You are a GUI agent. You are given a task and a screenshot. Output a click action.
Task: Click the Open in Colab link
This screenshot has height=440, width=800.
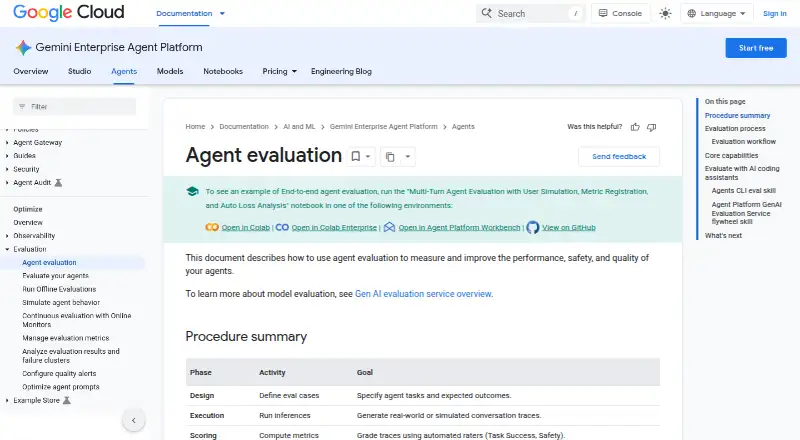click(x=245, y=228)
